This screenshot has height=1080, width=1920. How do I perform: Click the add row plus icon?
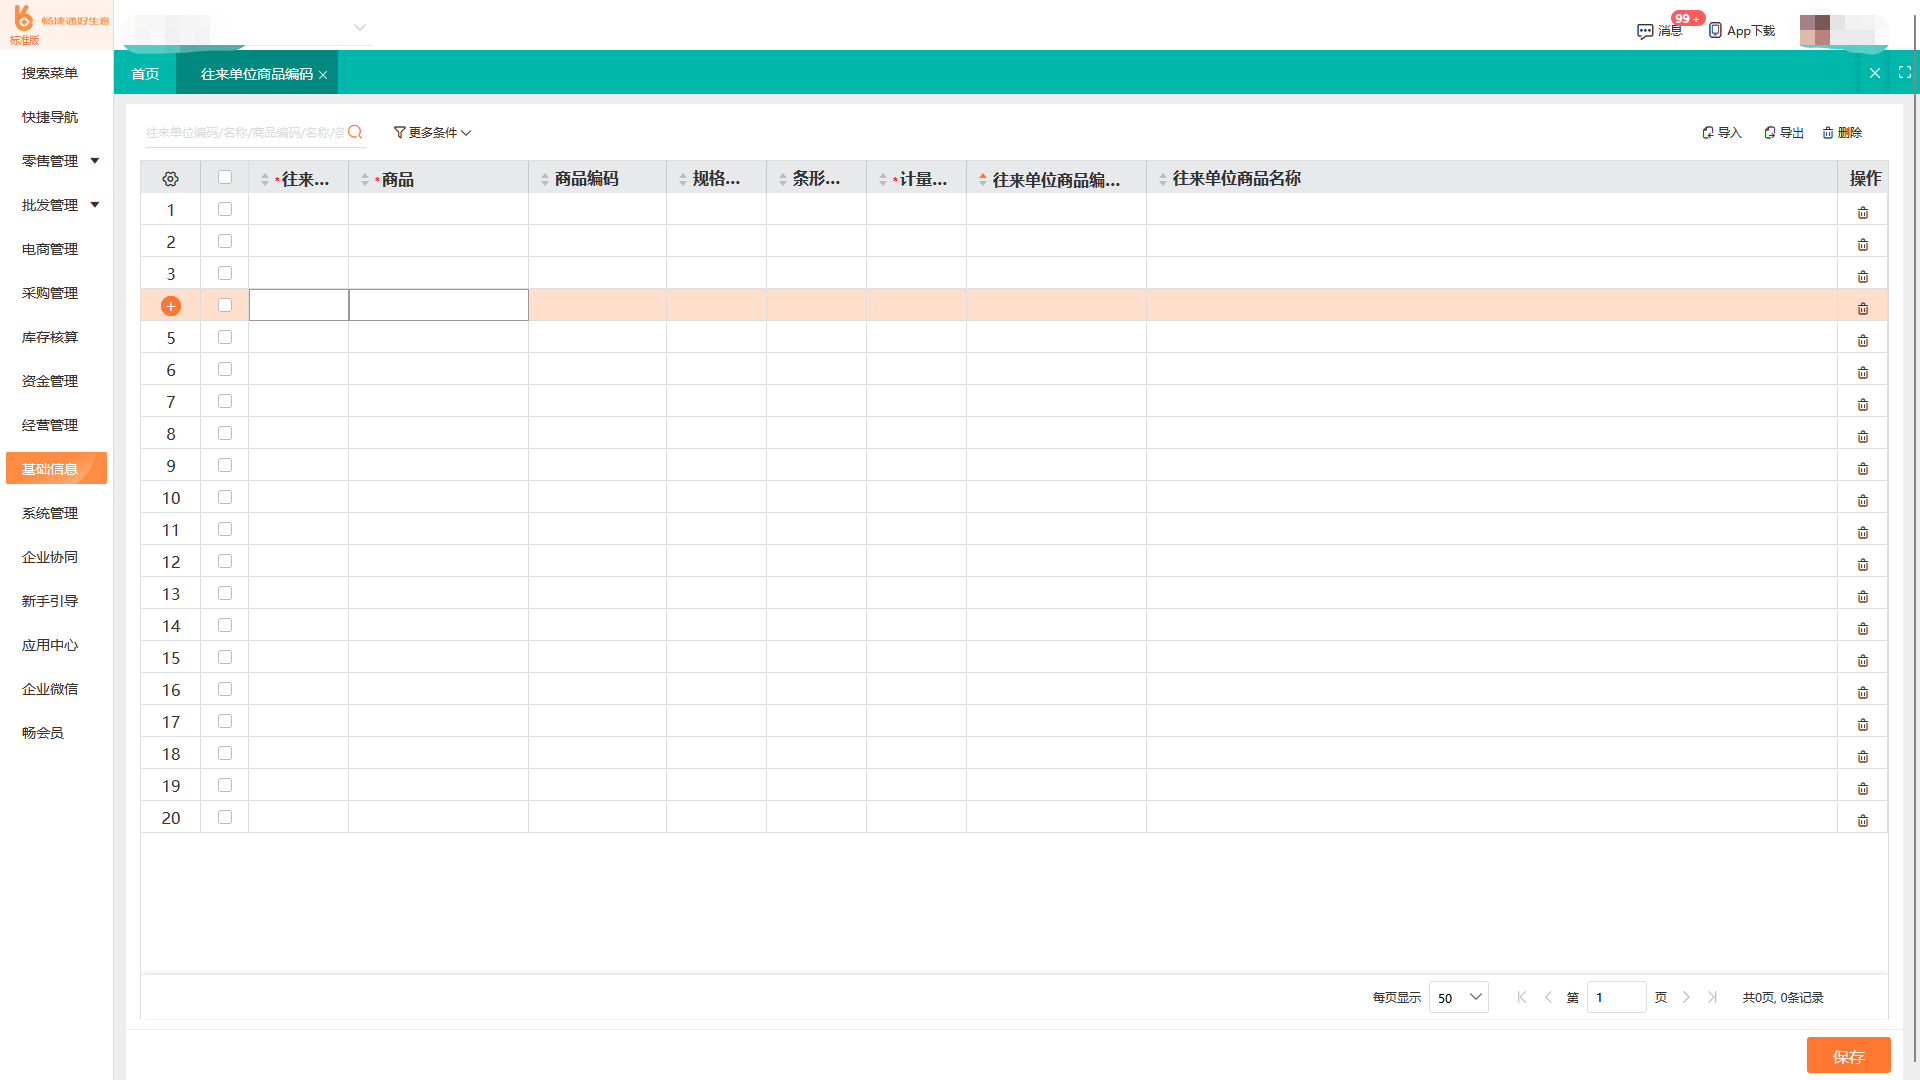170,306
